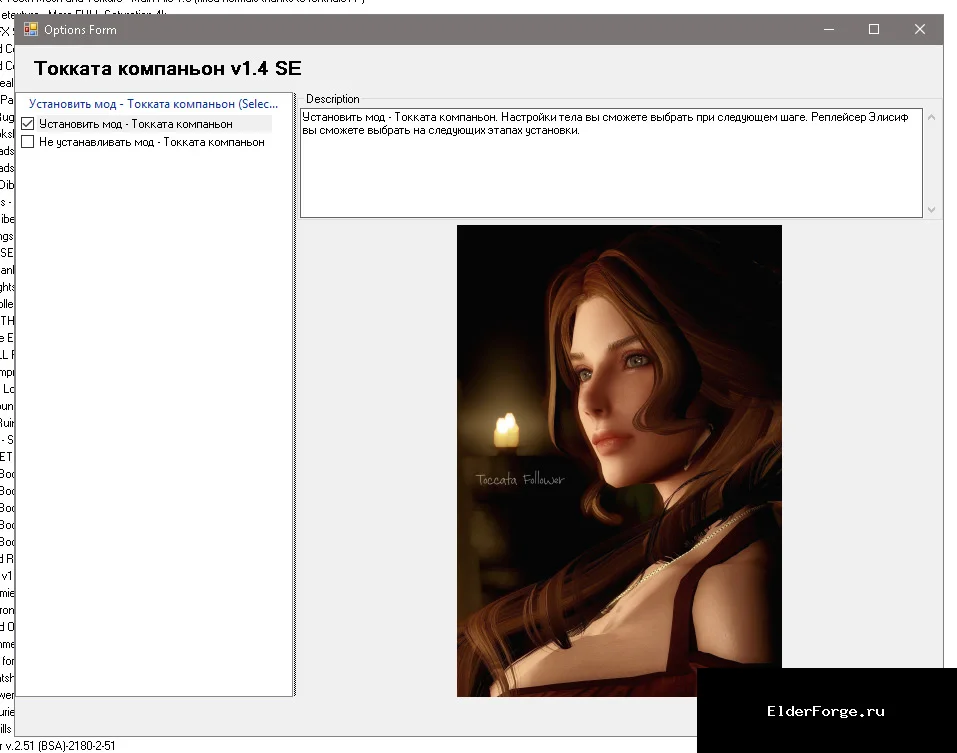Viewport: 957px width, 753px height.
Task: Click the ElderForge.ru watermark
Action: (x=825, y=711)
